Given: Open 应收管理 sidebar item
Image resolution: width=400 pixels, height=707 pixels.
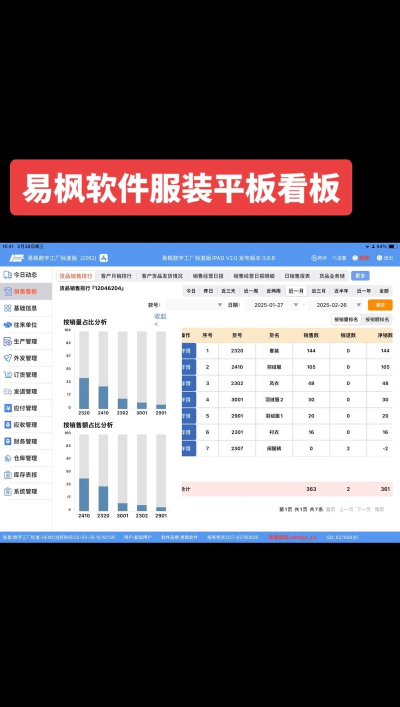Looking at the screenshot, I should (x=25, y=425).
